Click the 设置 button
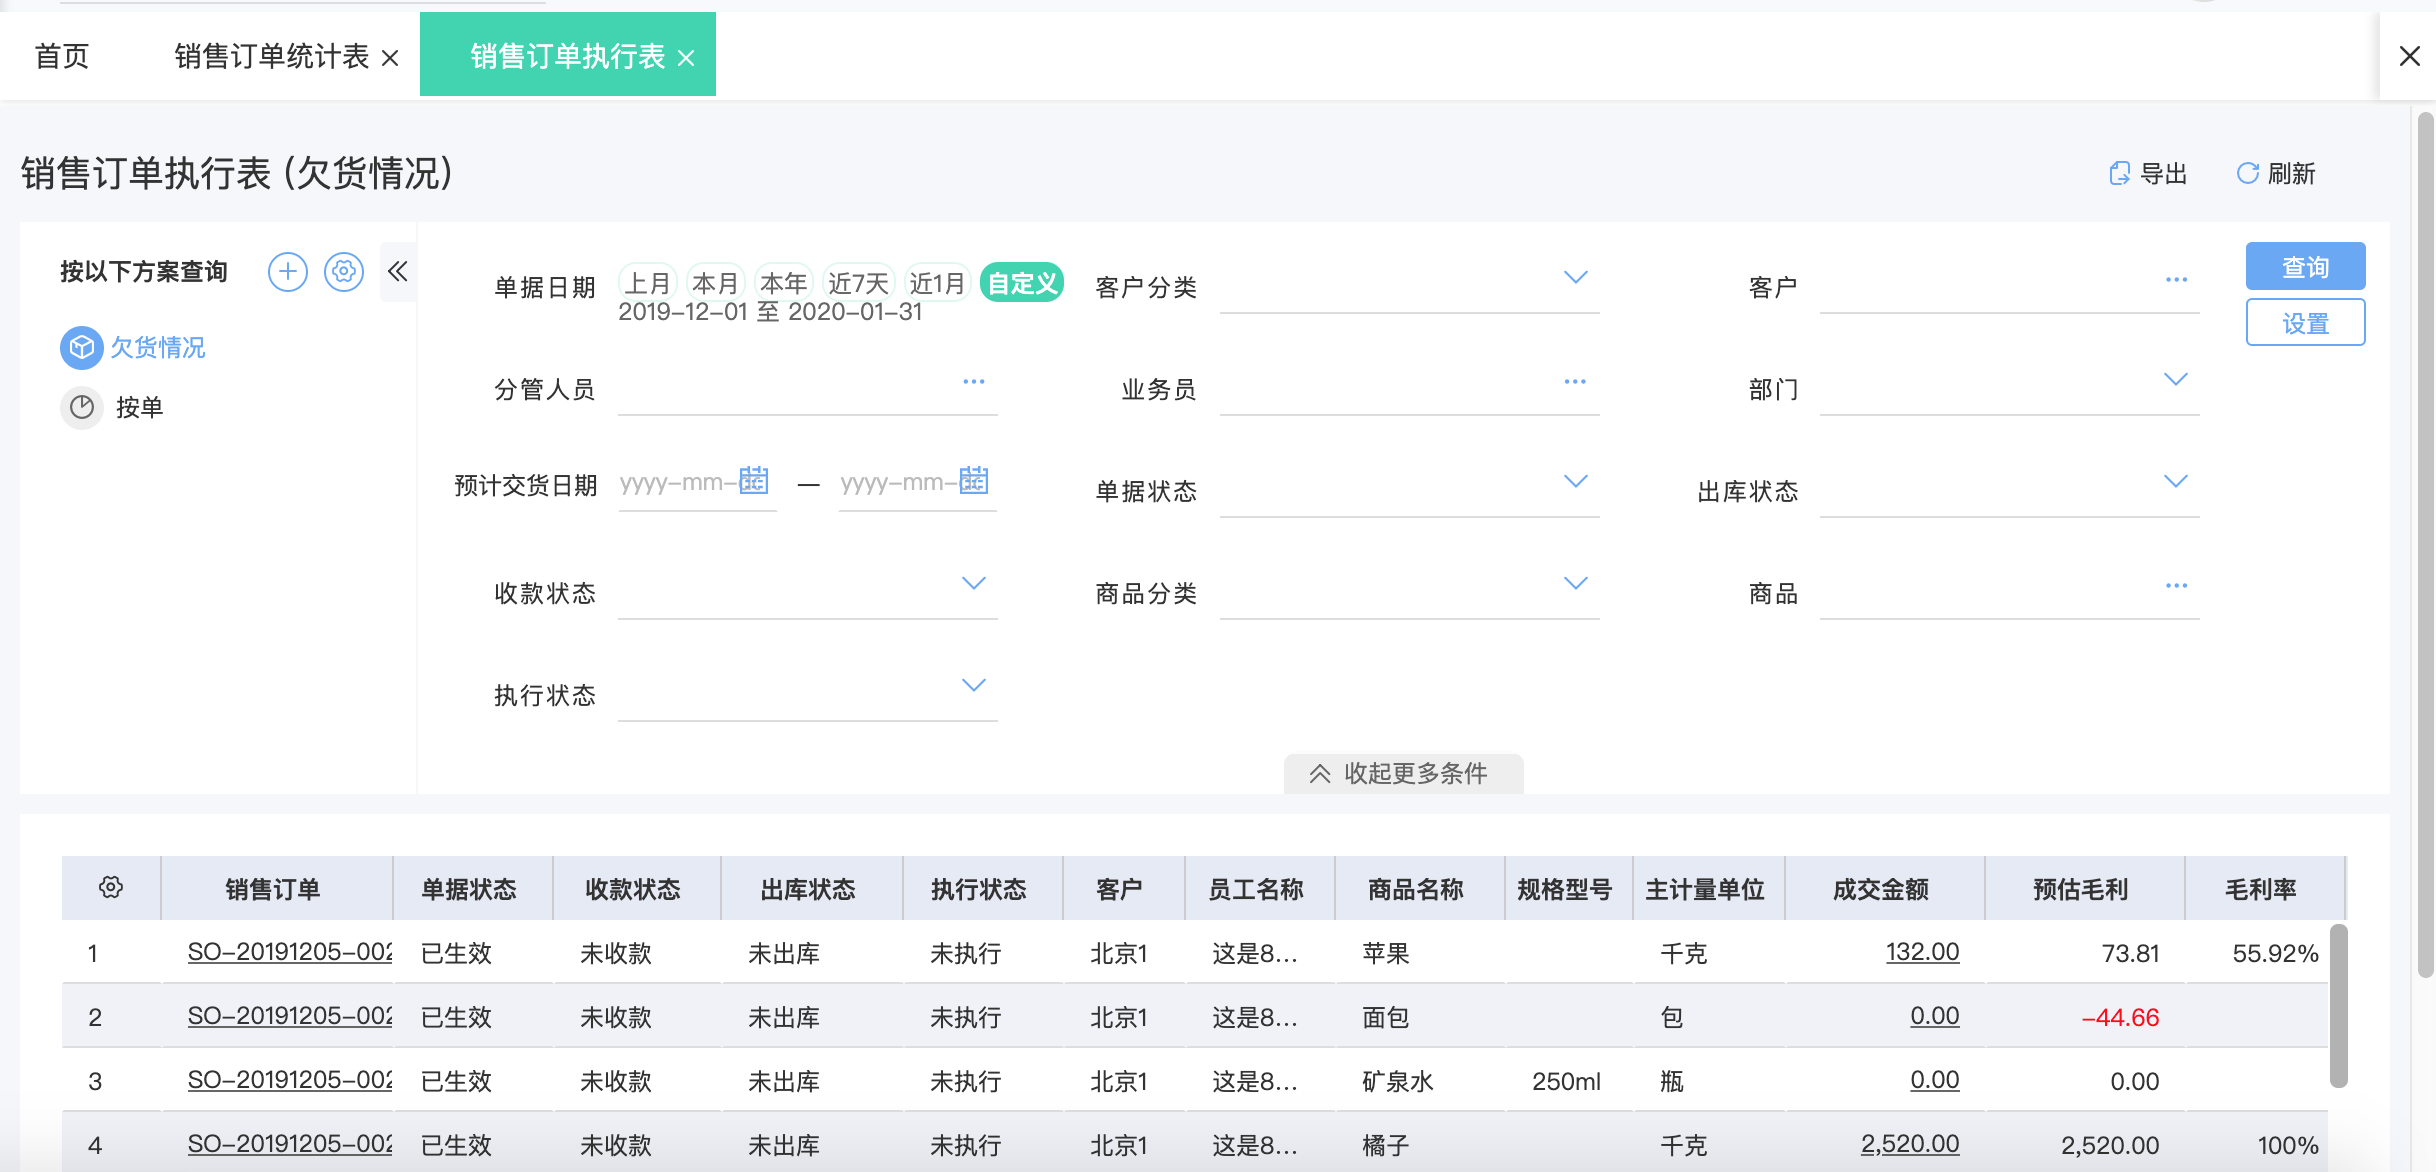The image size is (2436, 1172). (2307, 323)
